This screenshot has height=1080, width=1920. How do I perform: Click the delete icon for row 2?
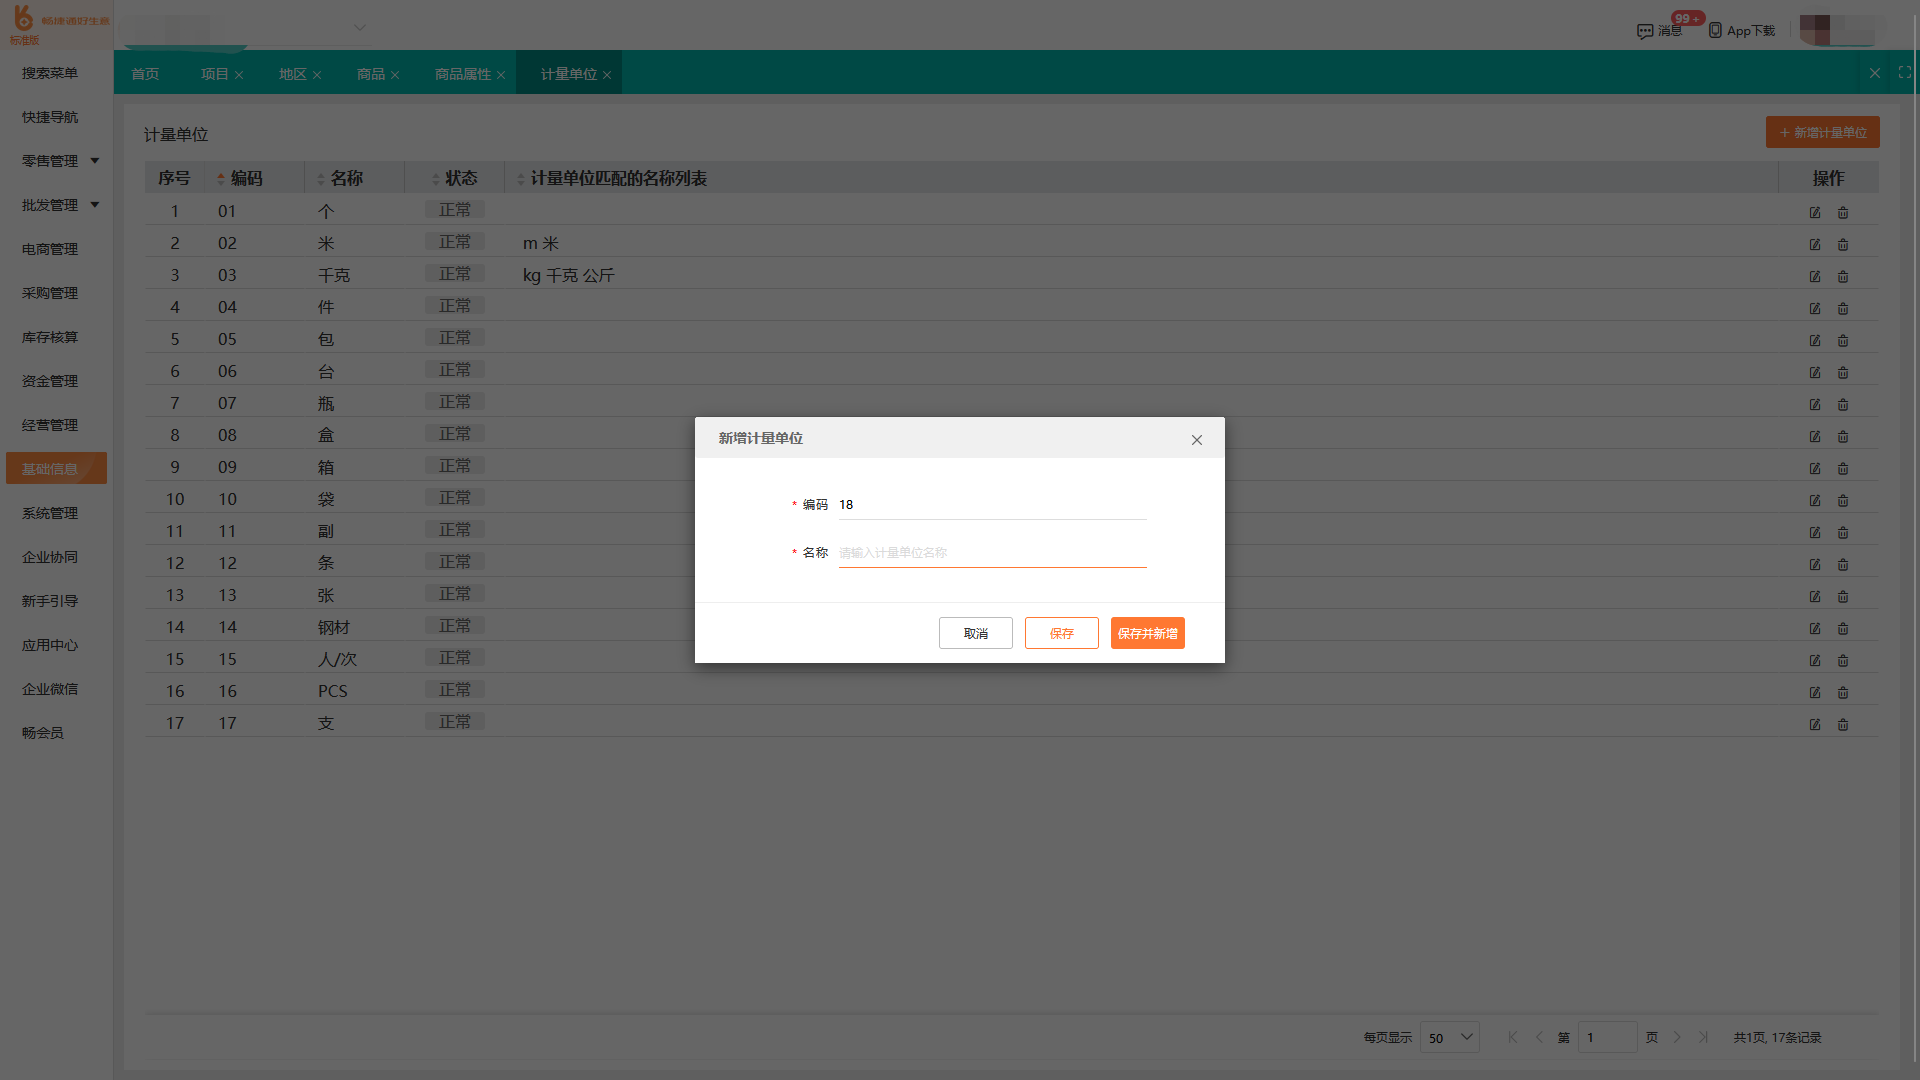coord(1844,244)
